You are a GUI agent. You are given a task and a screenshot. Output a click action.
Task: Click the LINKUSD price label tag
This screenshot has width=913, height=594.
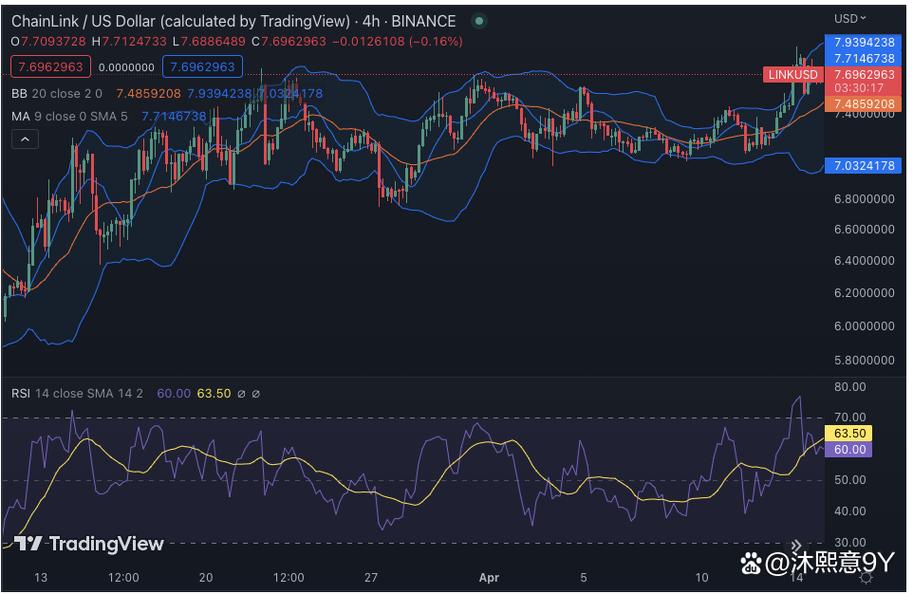coord(792,75)
